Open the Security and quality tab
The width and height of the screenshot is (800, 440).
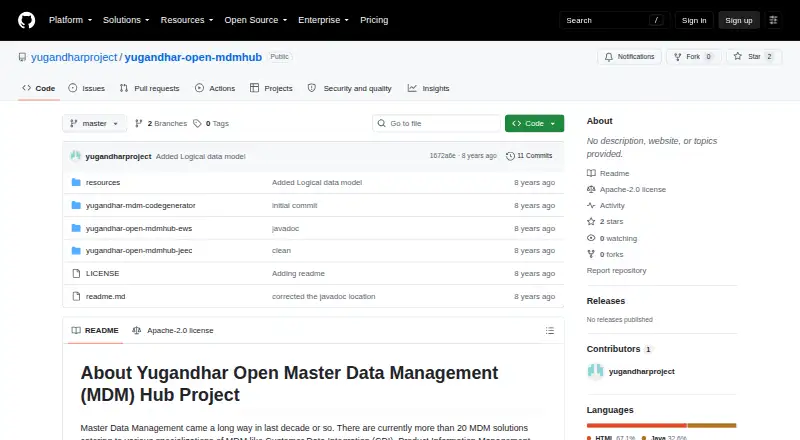click(x=349, y=88)
